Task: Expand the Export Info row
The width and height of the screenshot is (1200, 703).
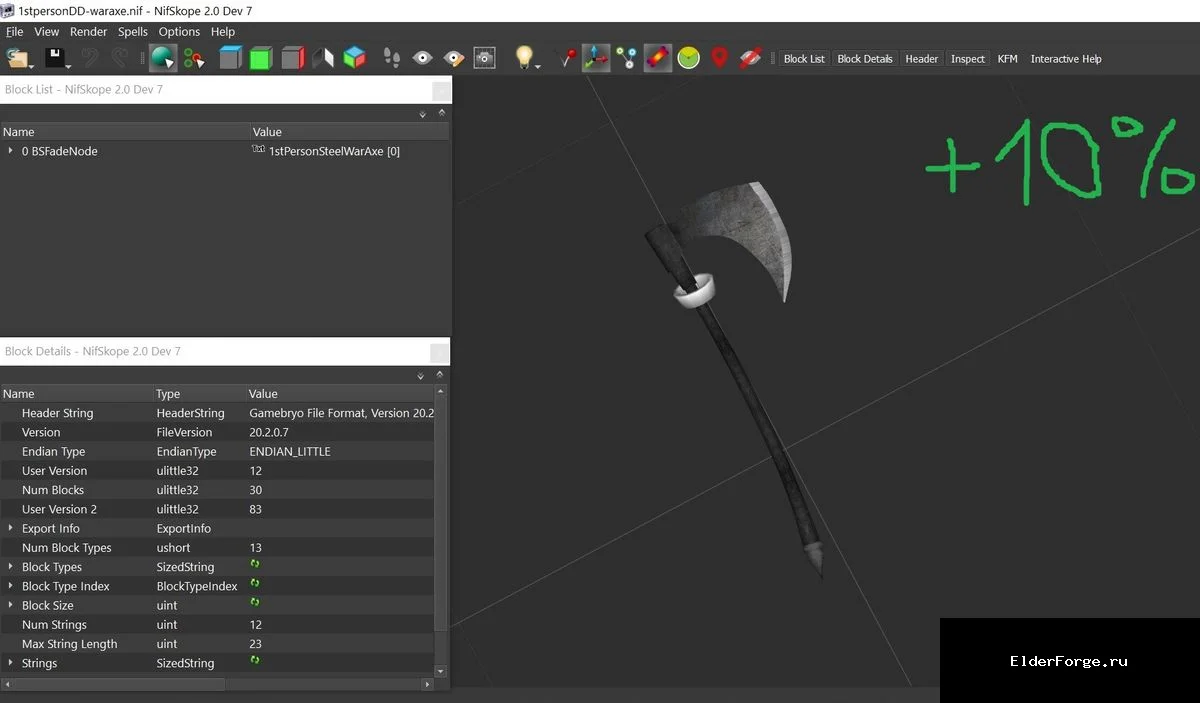Action: point(11,528)
